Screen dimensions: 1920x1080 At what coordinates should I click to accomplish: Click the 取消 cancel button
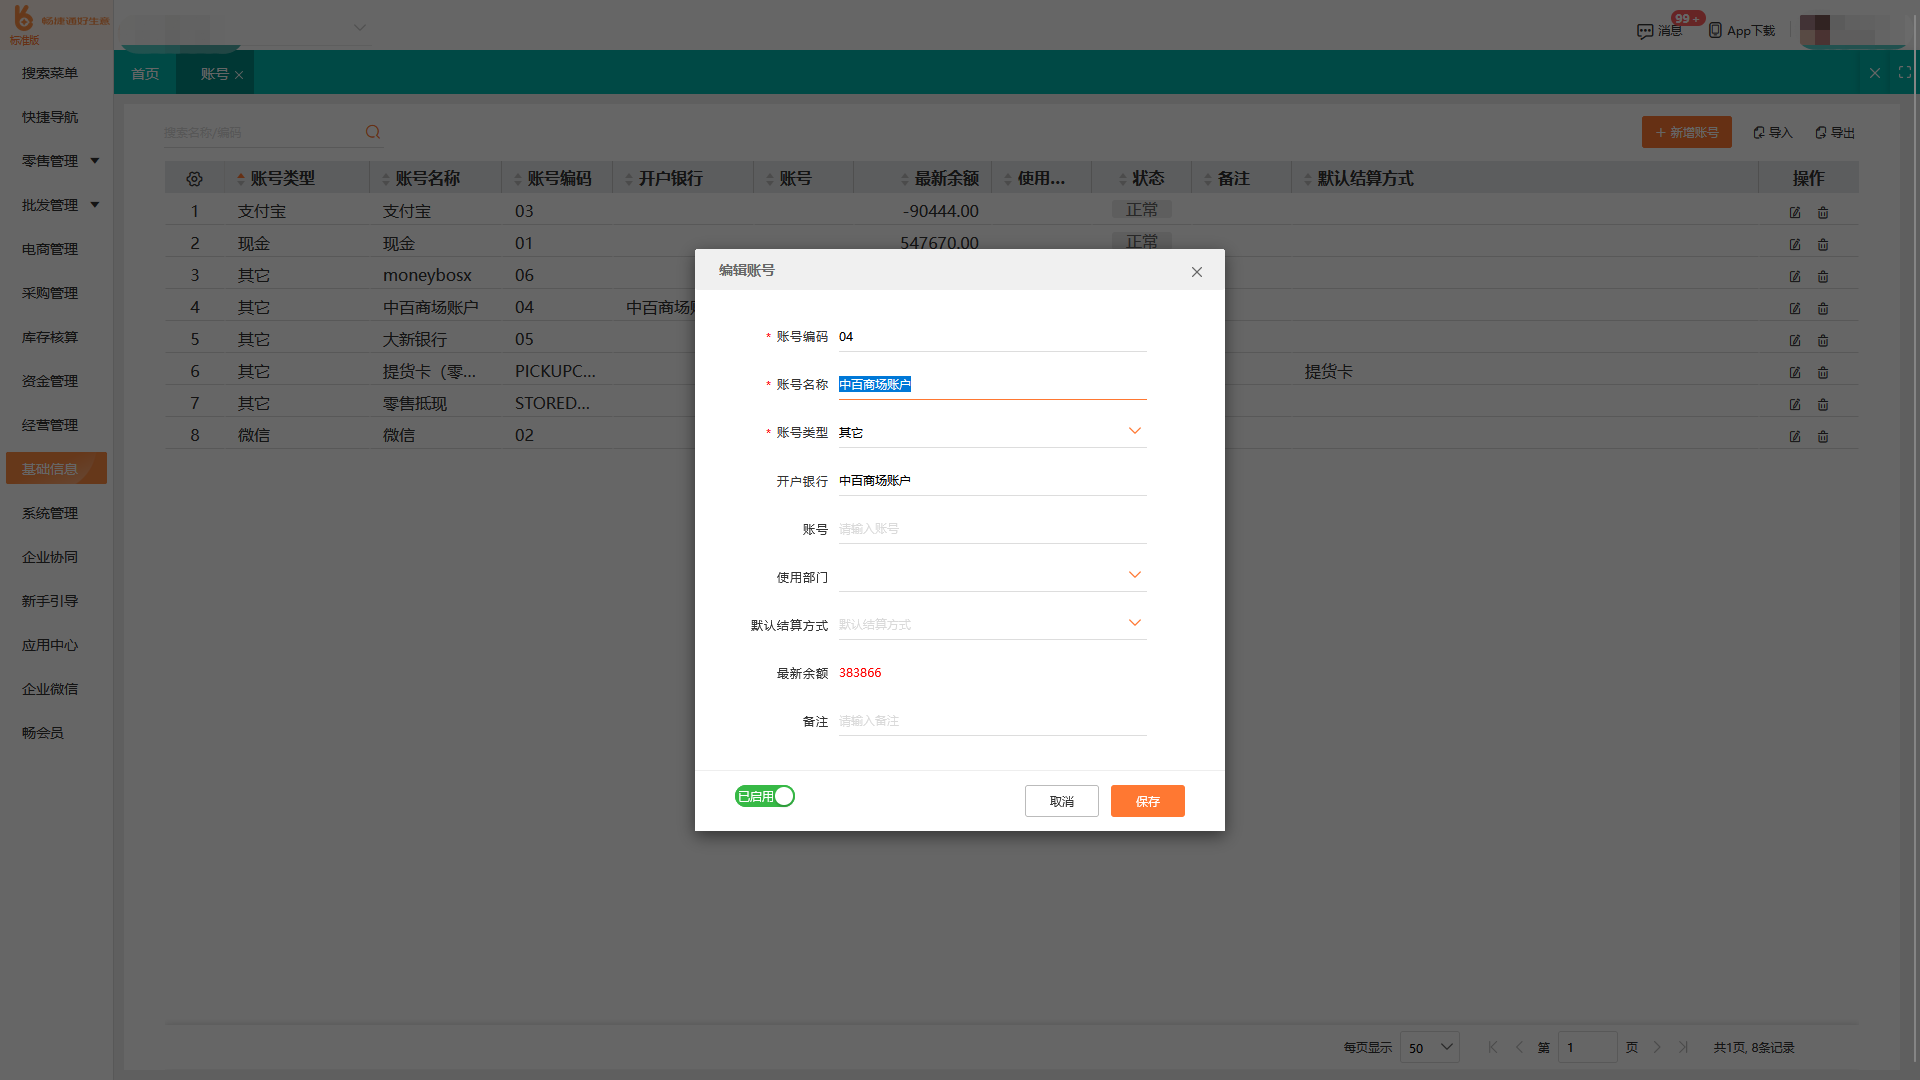(x=1062, y=800)
